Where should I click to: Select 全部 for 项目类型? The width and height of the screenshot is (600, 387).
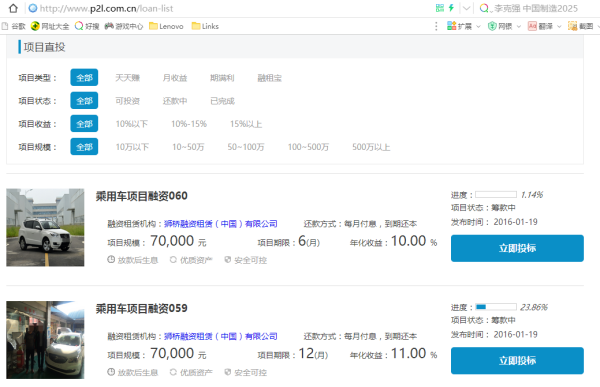pyautogui.click(x=84, y=77)
